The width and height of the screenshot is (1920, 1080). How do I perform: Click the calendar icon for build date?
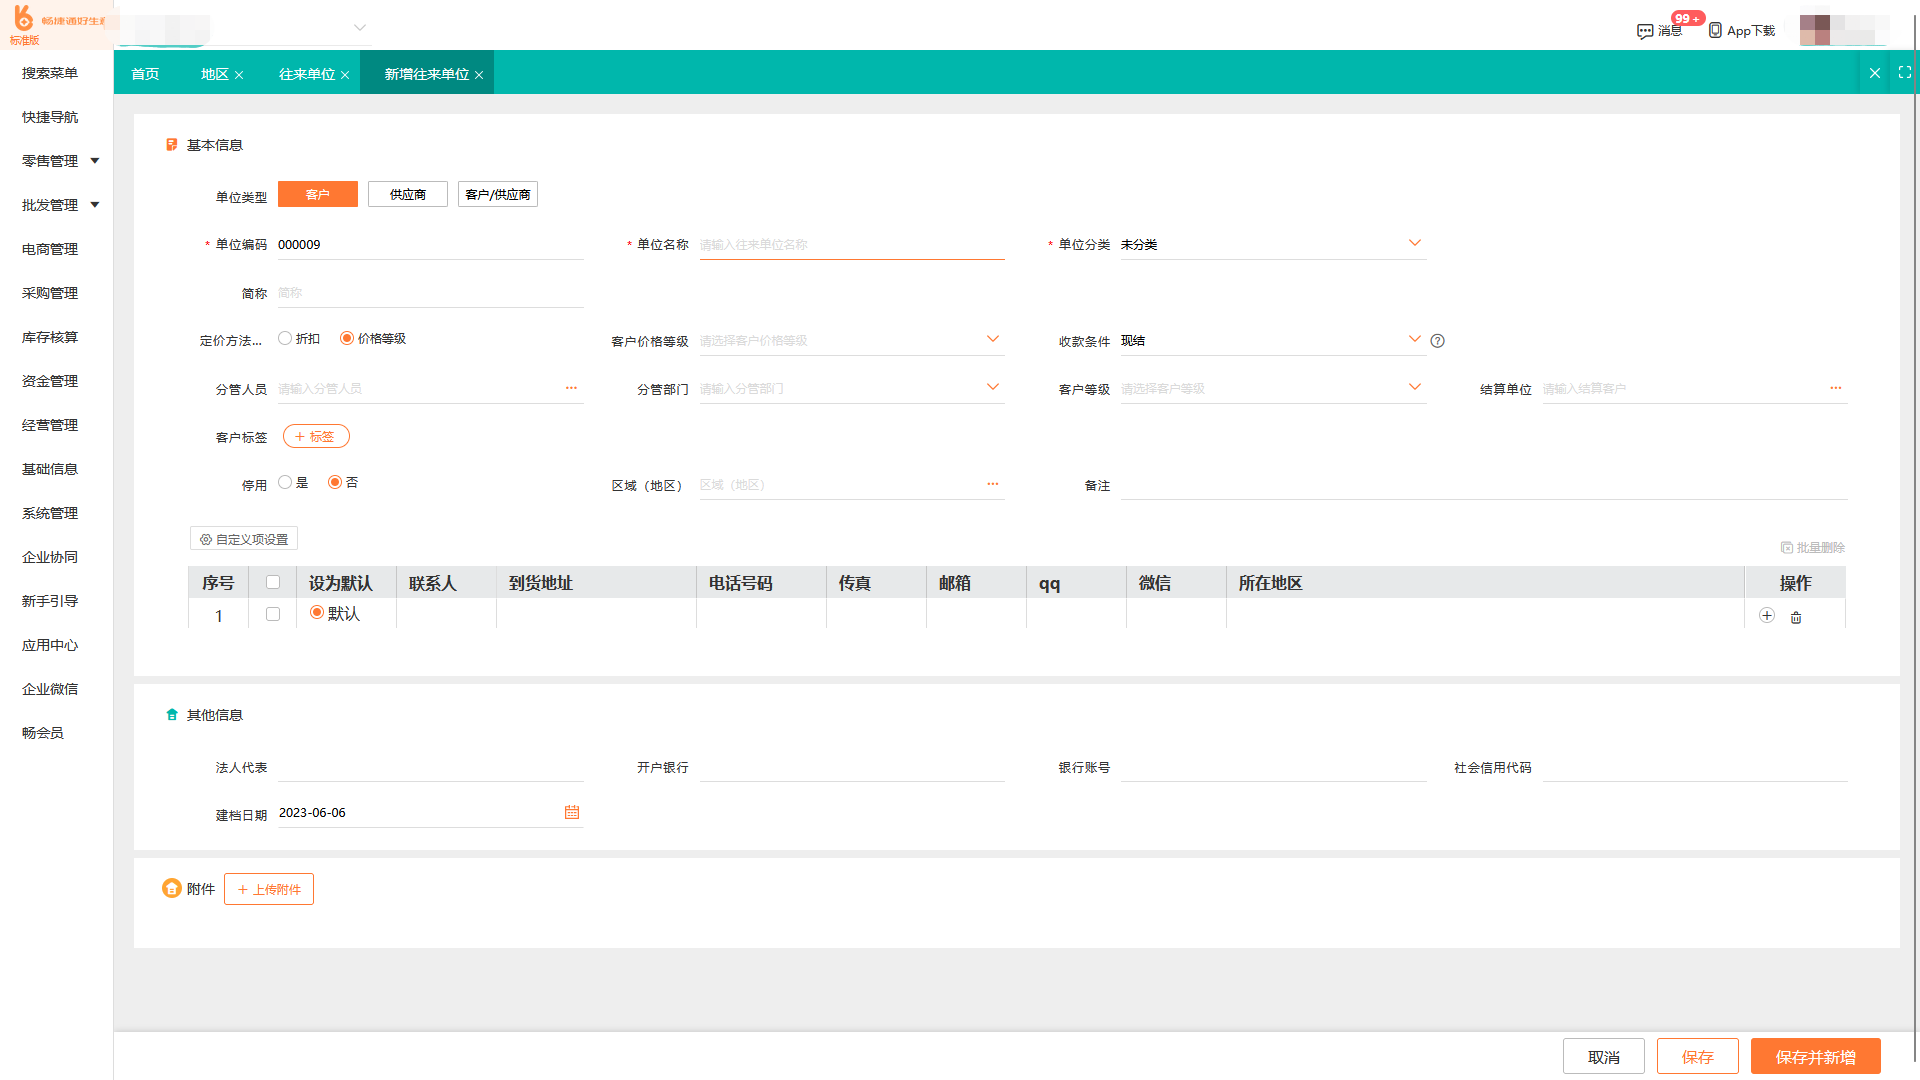tap(572, 812)
